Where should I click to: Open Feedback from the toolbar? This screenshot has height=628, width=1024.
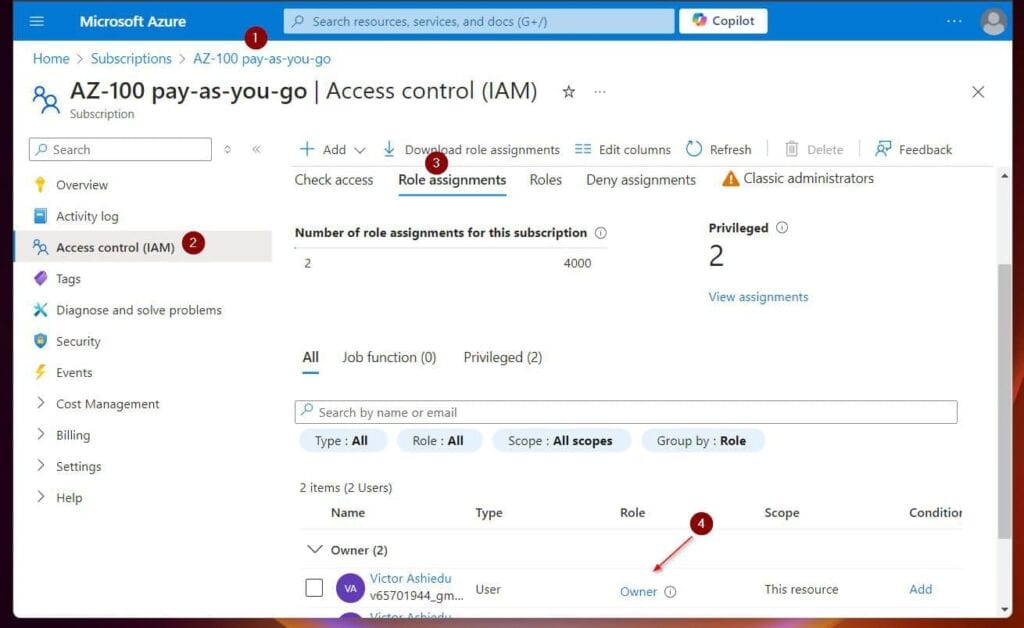pyautogui.click(x=913, y=149)
